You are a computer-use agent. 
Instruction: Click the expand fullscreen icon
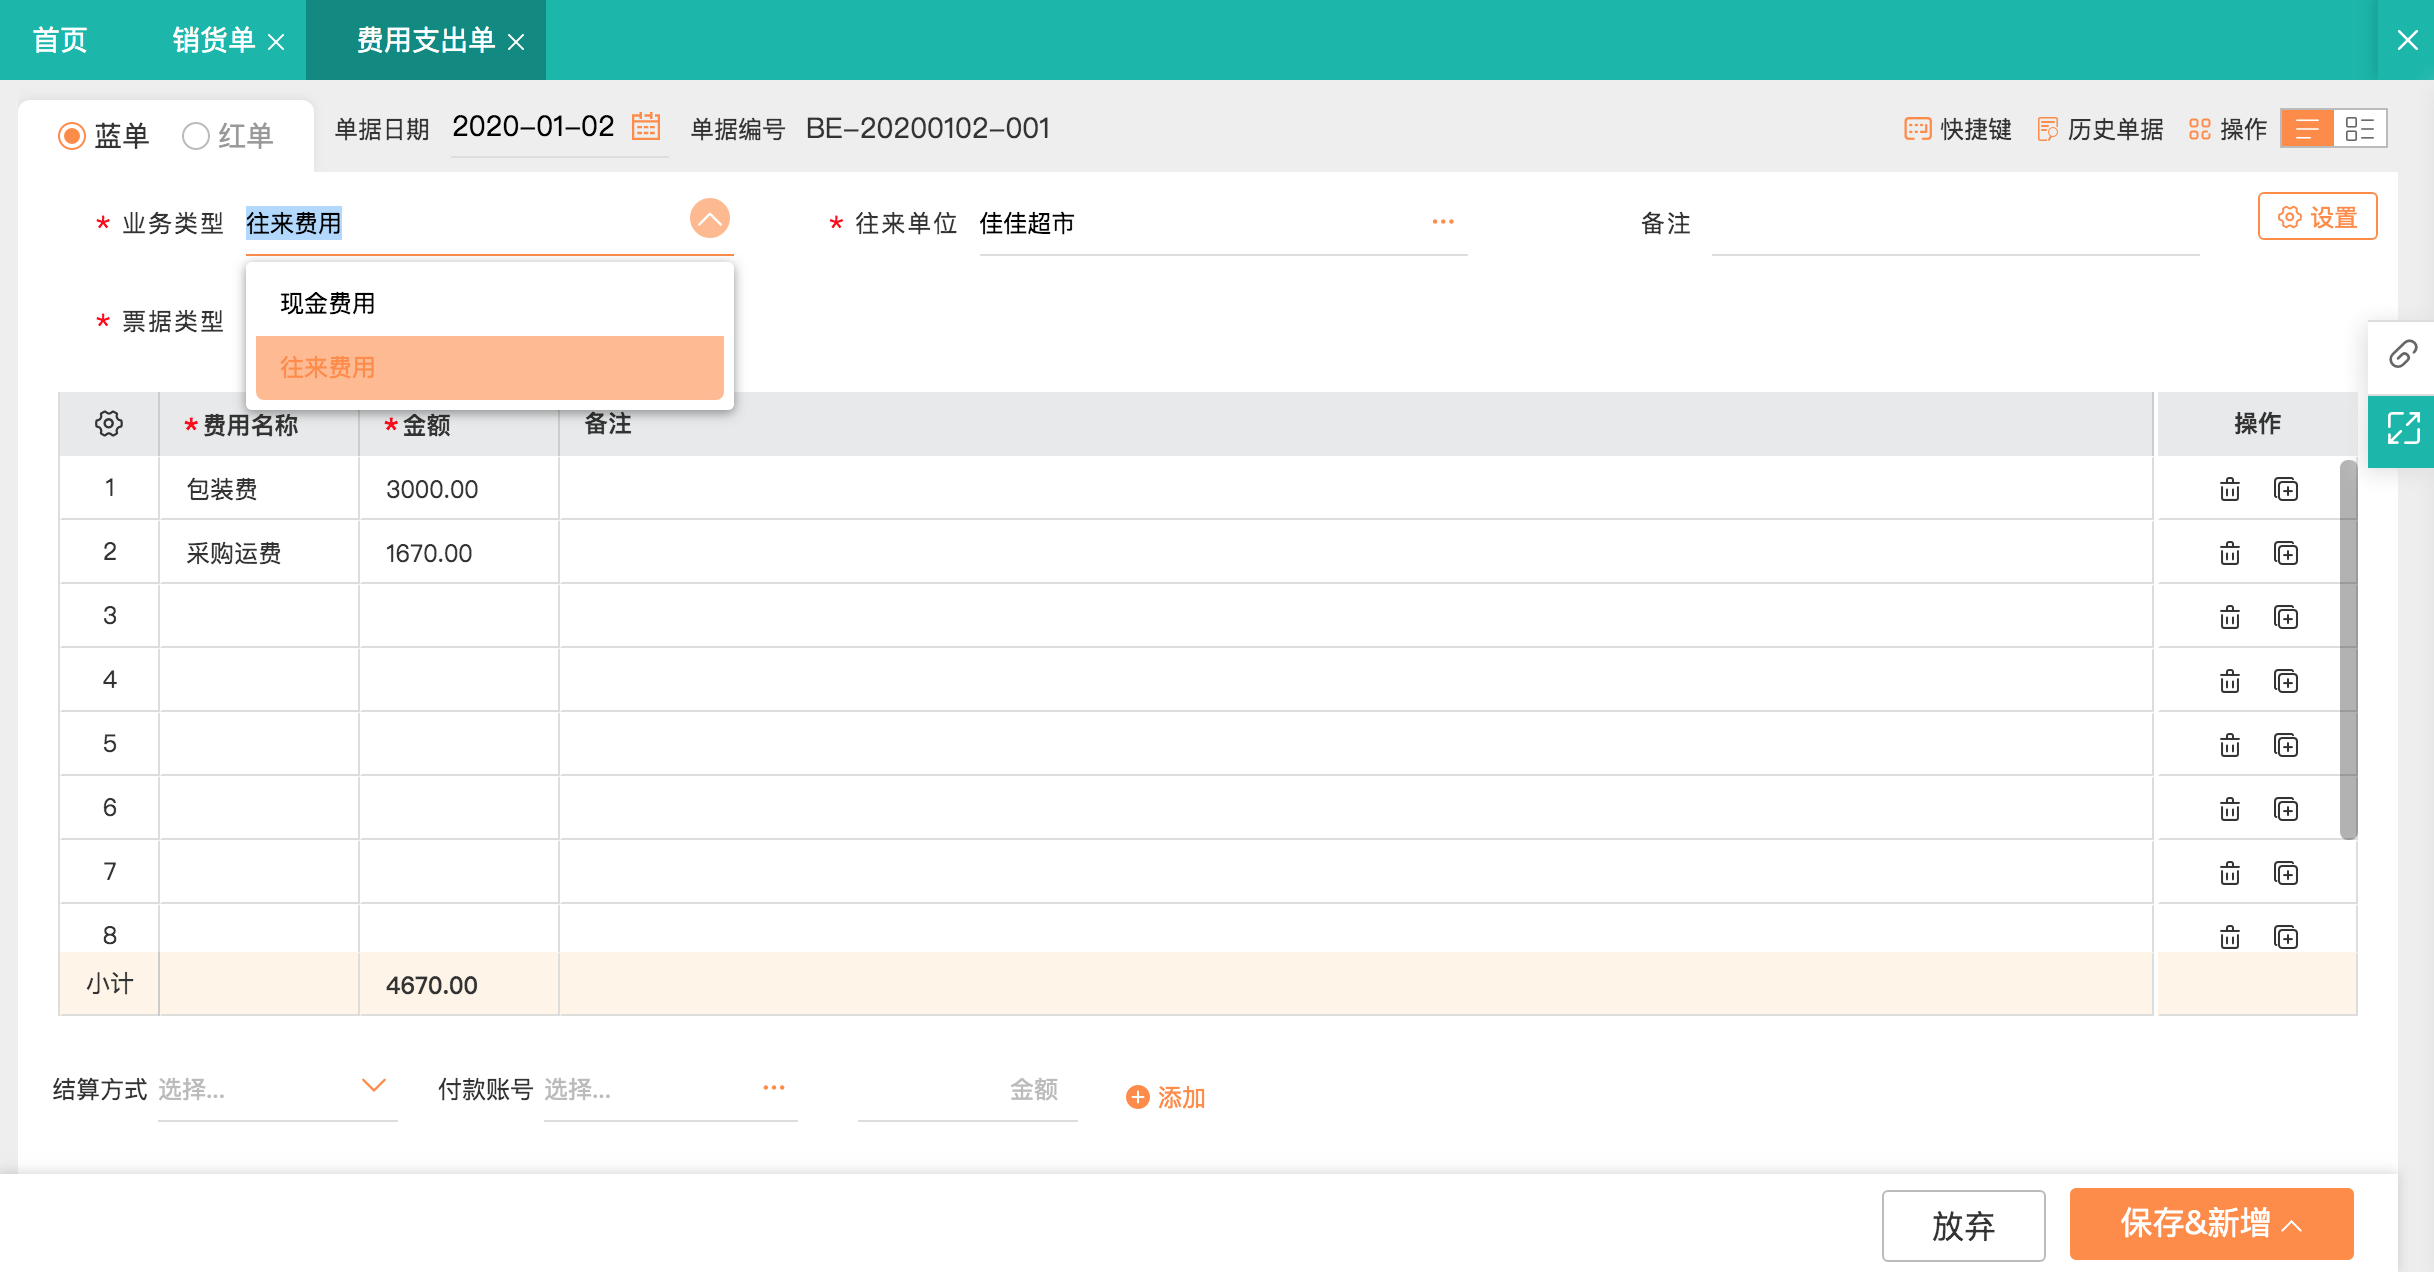2403,425
